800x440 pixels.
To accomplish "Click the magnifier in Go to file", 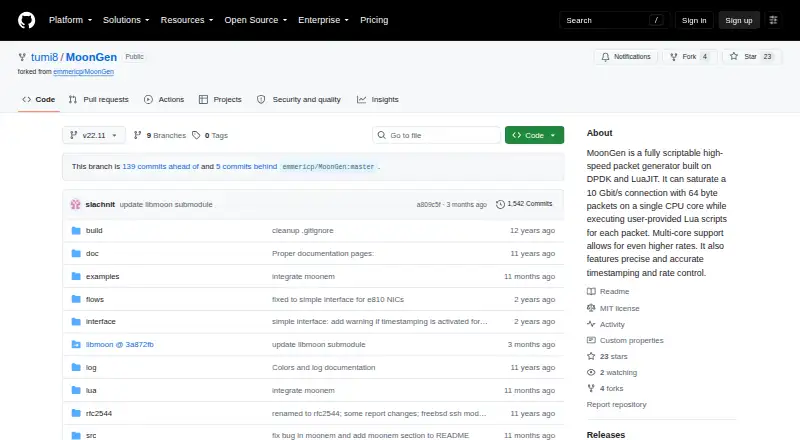I will (x=382, y=135).
